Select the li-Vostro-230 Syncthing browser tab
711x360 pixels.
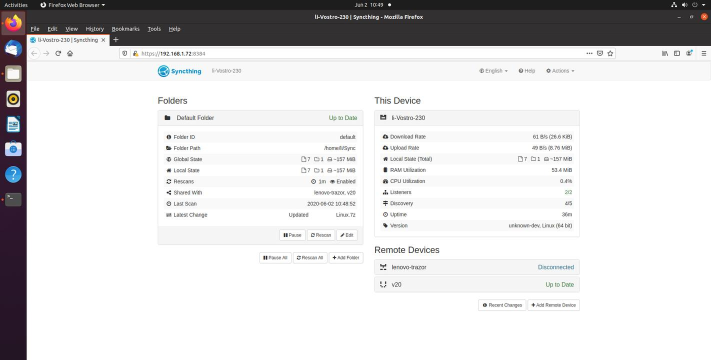coord(68,40)
